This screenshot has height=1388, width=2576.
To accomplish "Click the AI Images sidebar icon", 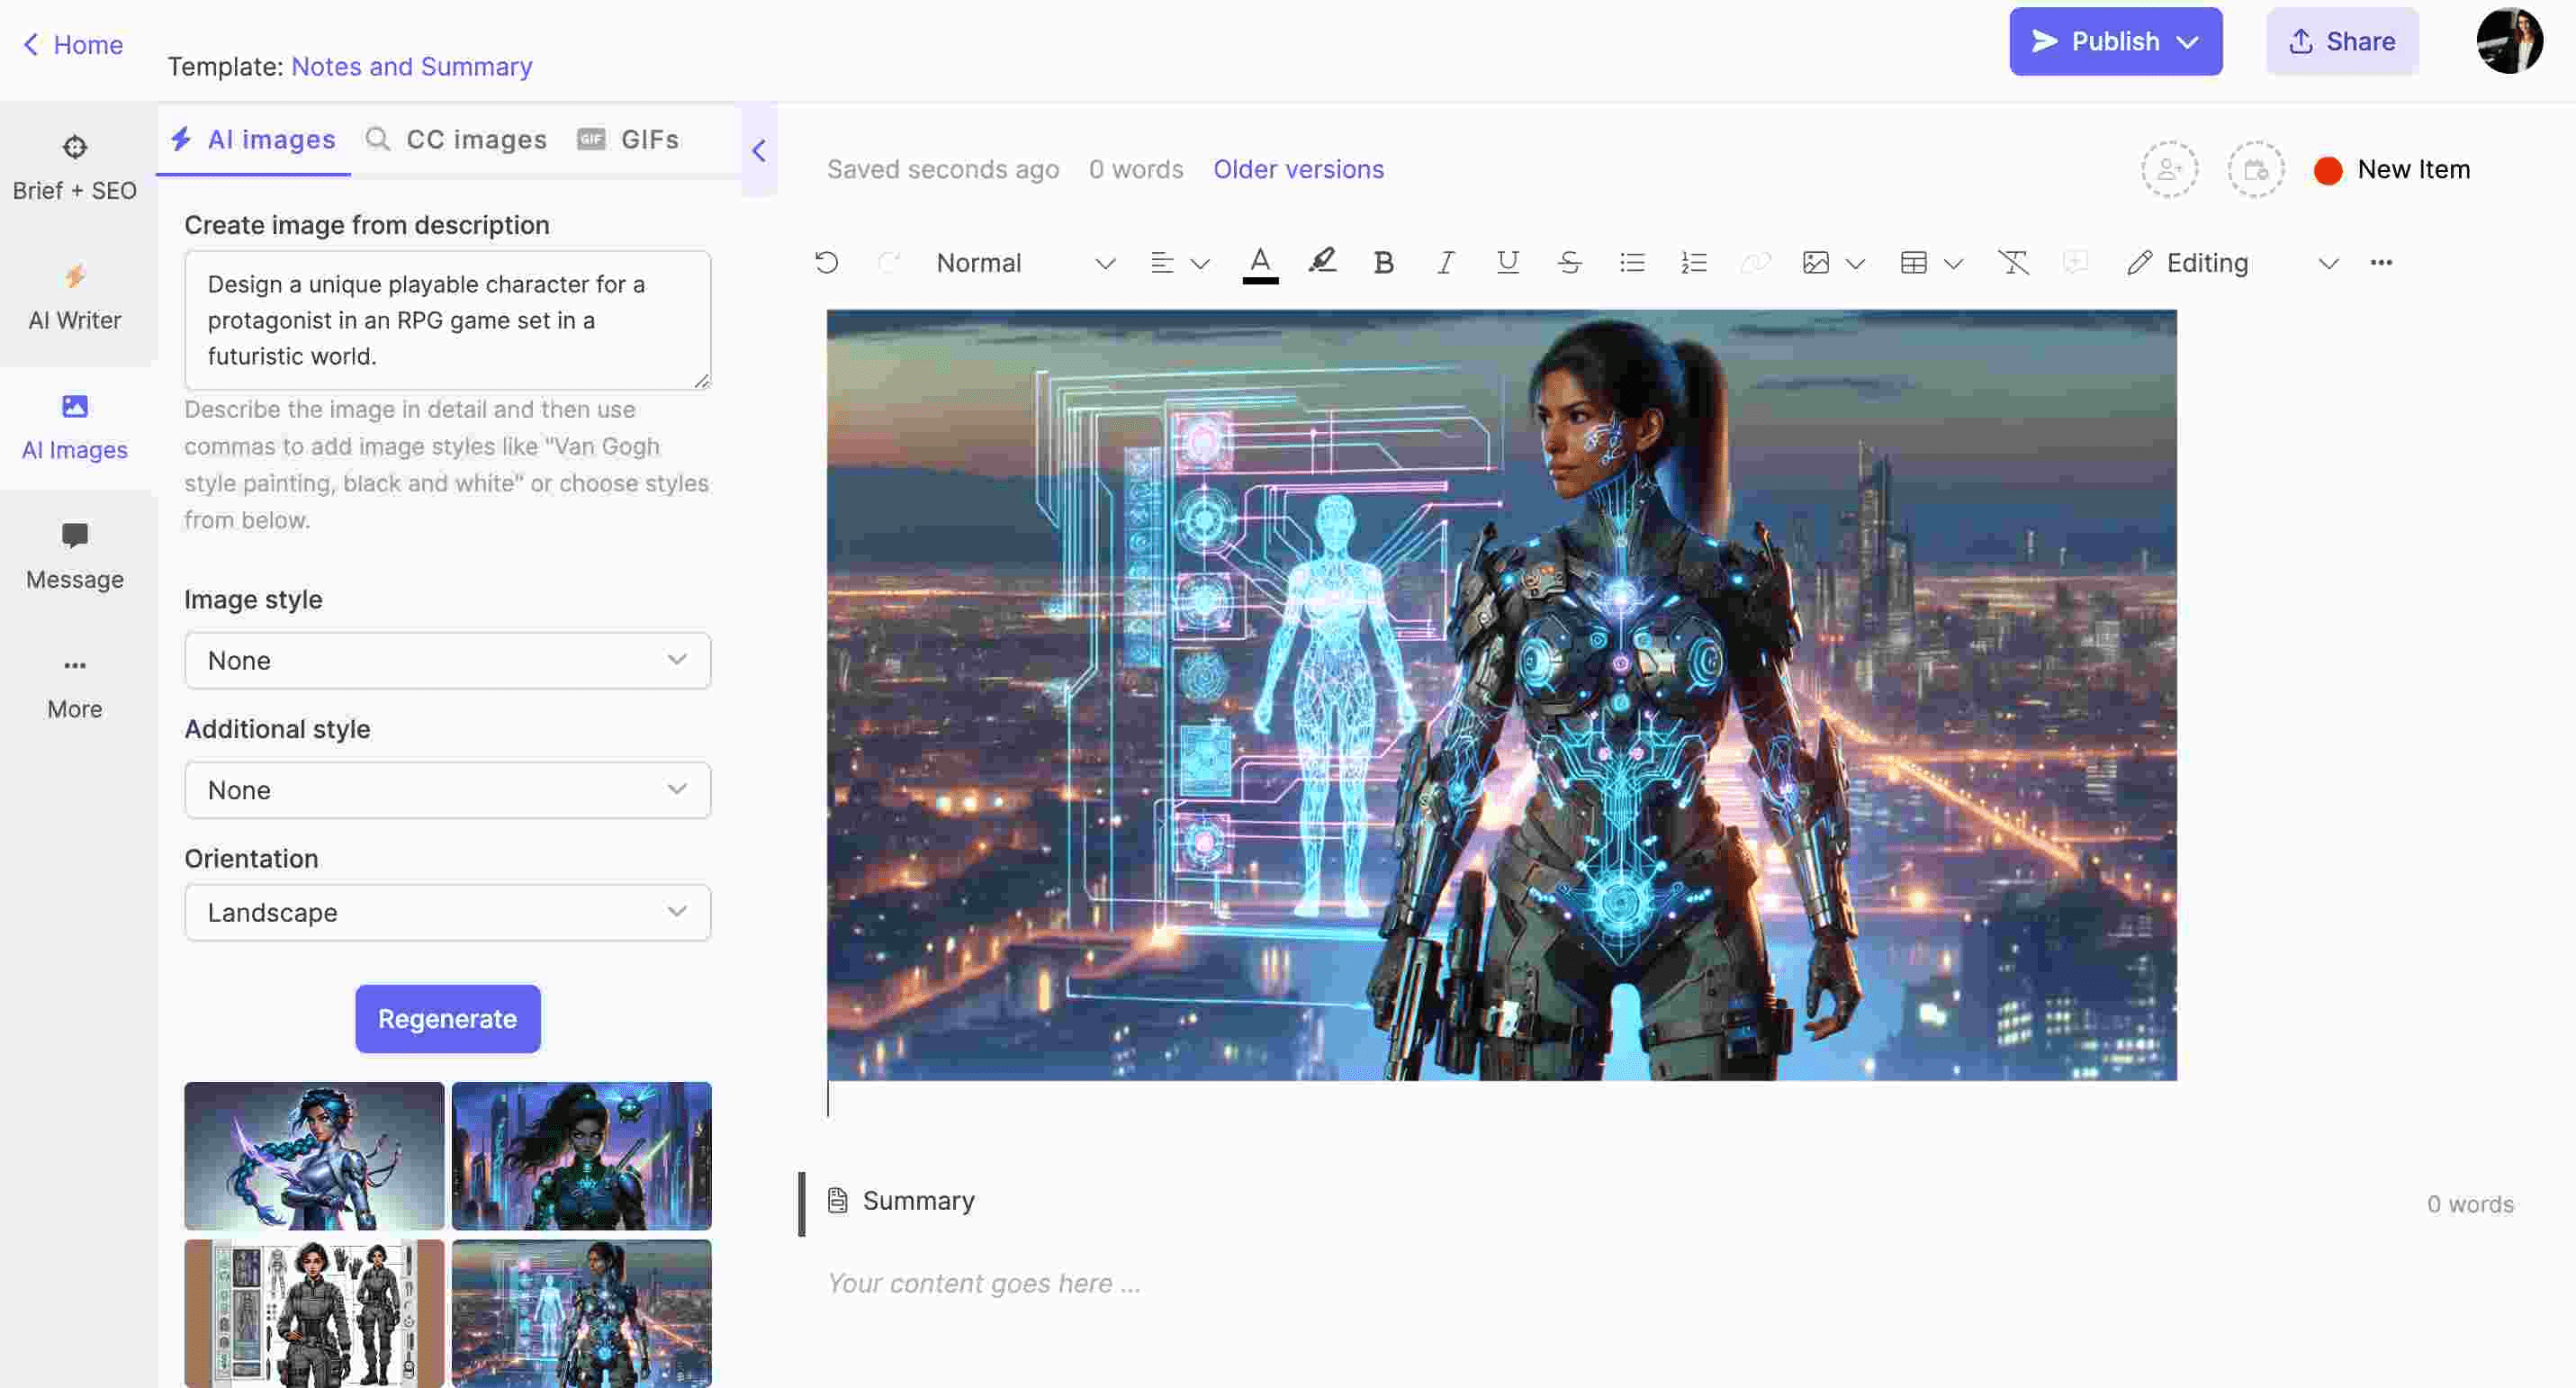I will pyautogui.click(x=76, y=428).
